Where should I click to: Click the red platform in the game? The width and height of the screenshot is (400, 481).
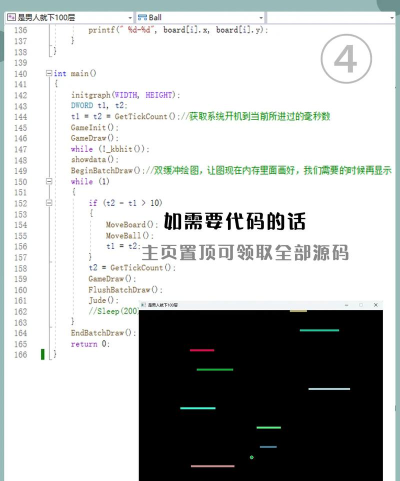202,350
